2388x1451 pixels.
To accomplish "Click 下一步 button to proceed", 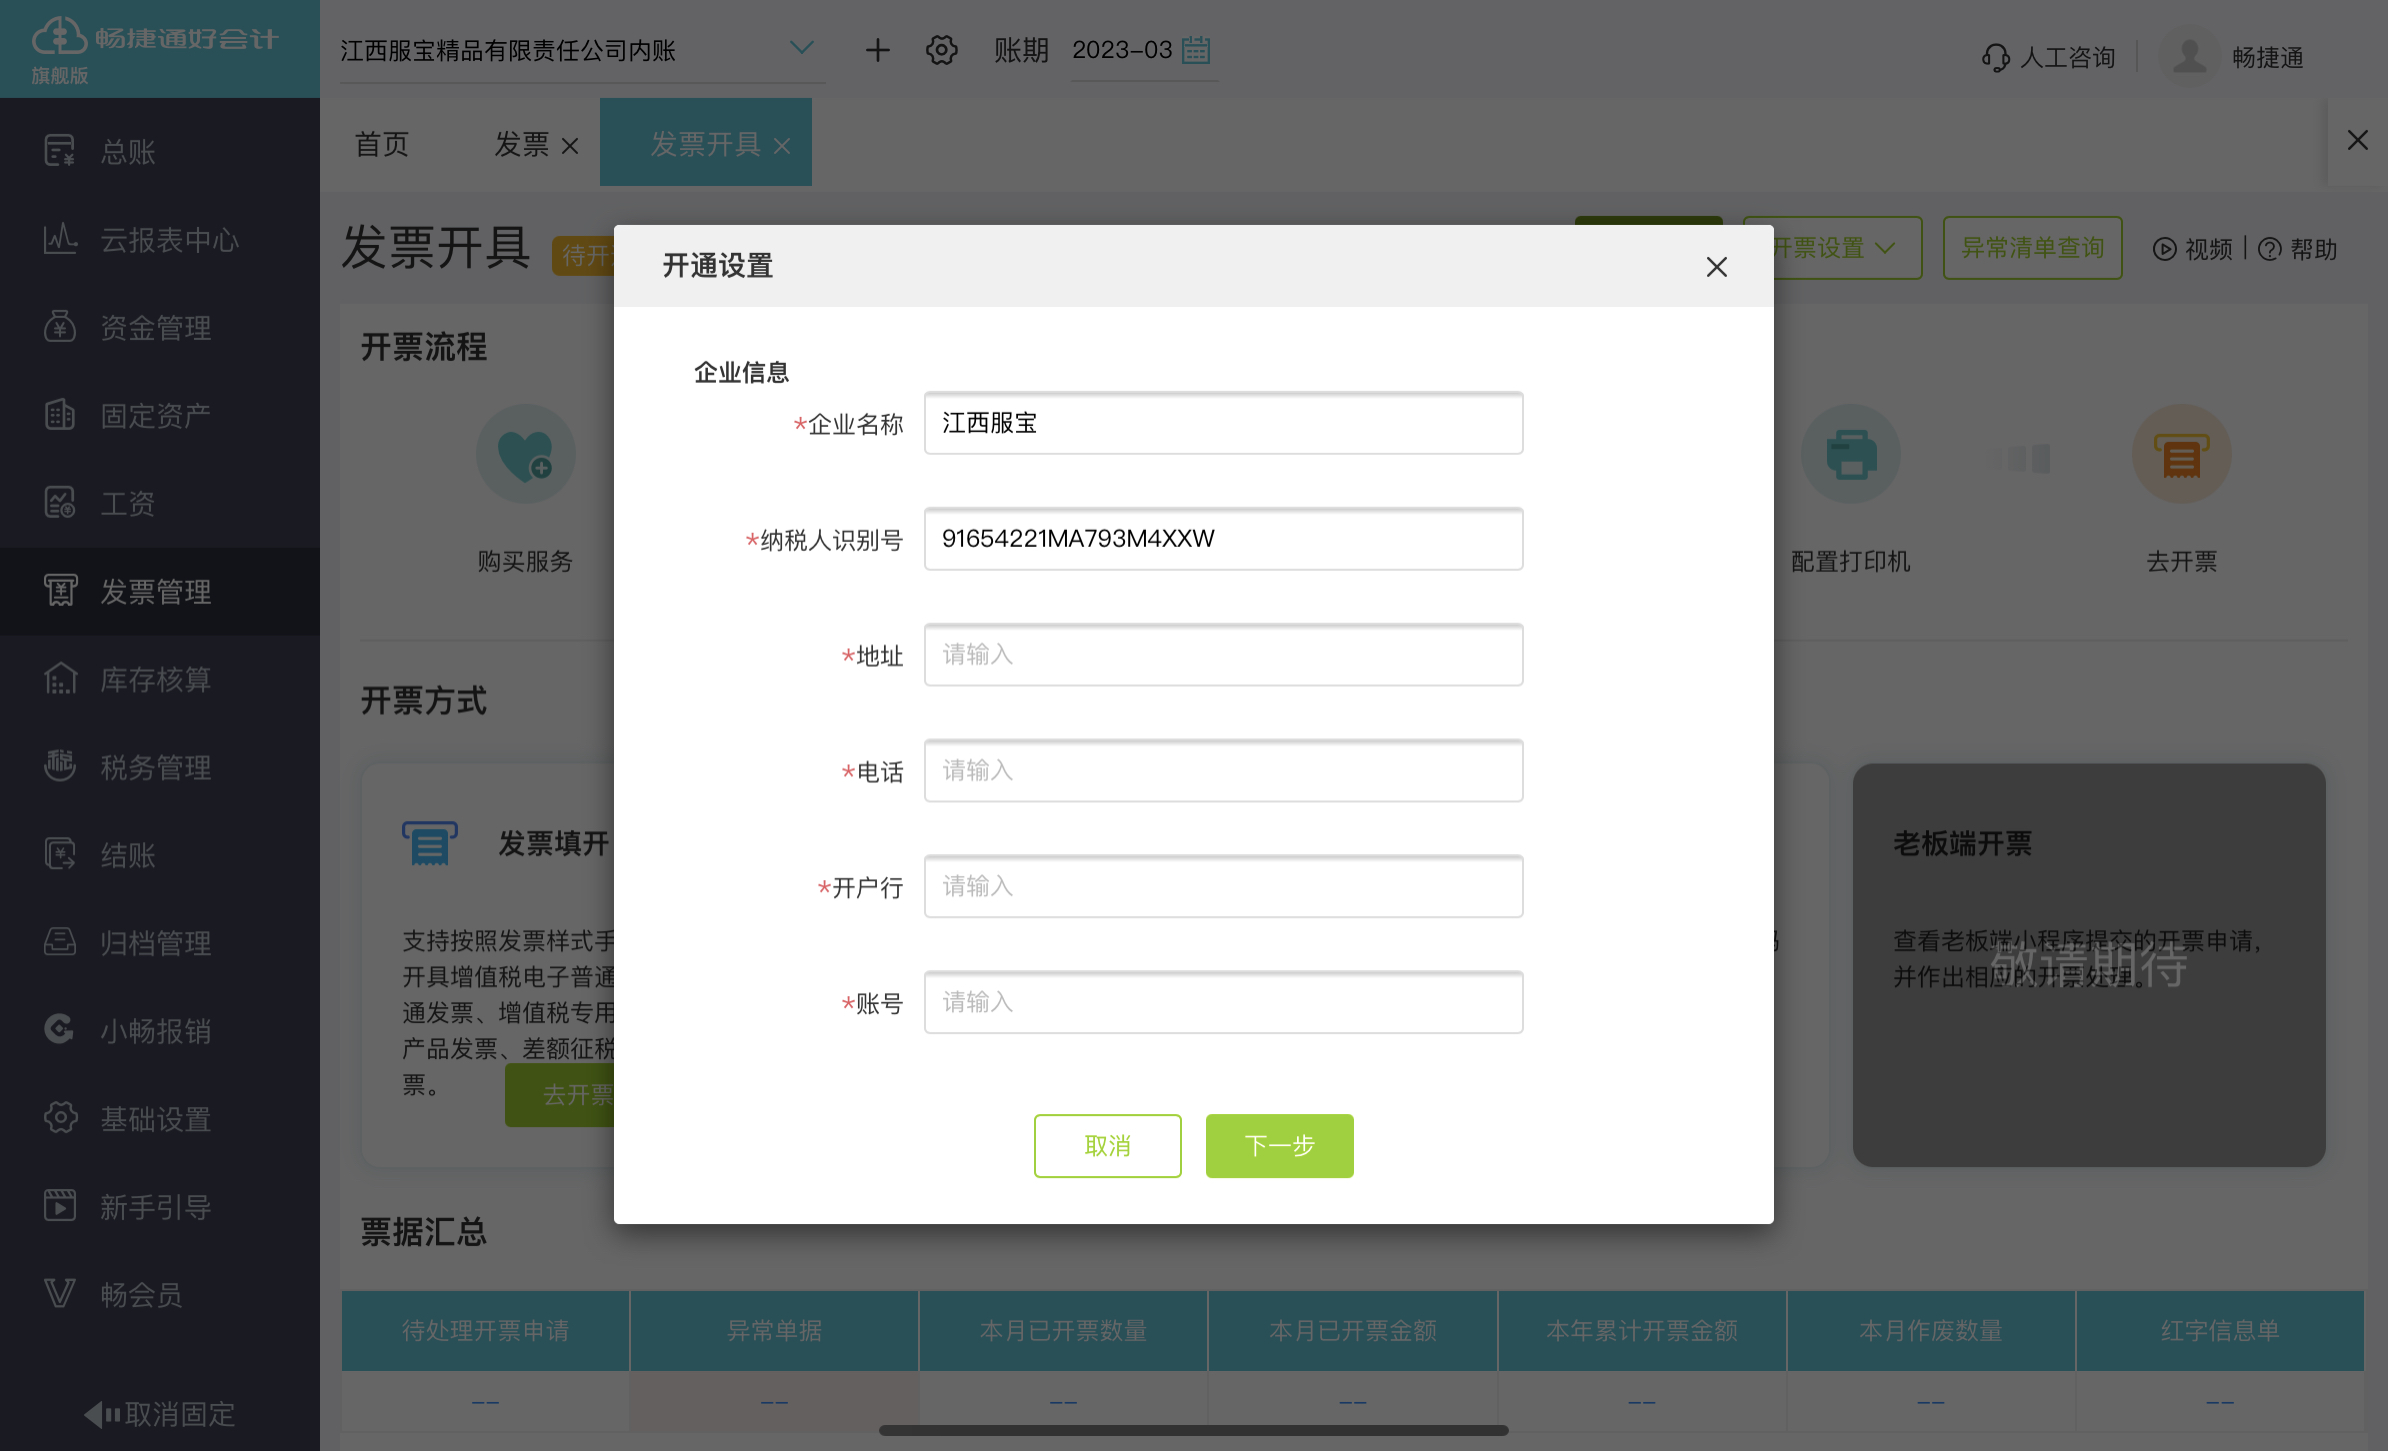I will [x=1279, y=1144].
